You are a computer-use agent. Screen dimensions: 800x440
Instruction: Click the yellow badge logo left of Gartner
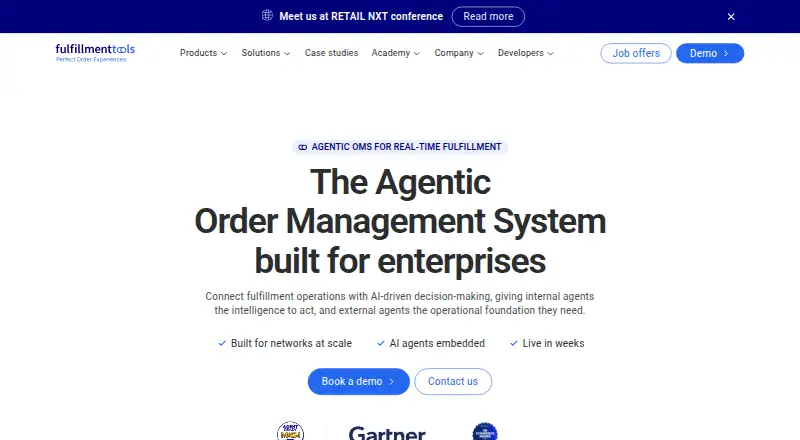(x=290, y=431)
